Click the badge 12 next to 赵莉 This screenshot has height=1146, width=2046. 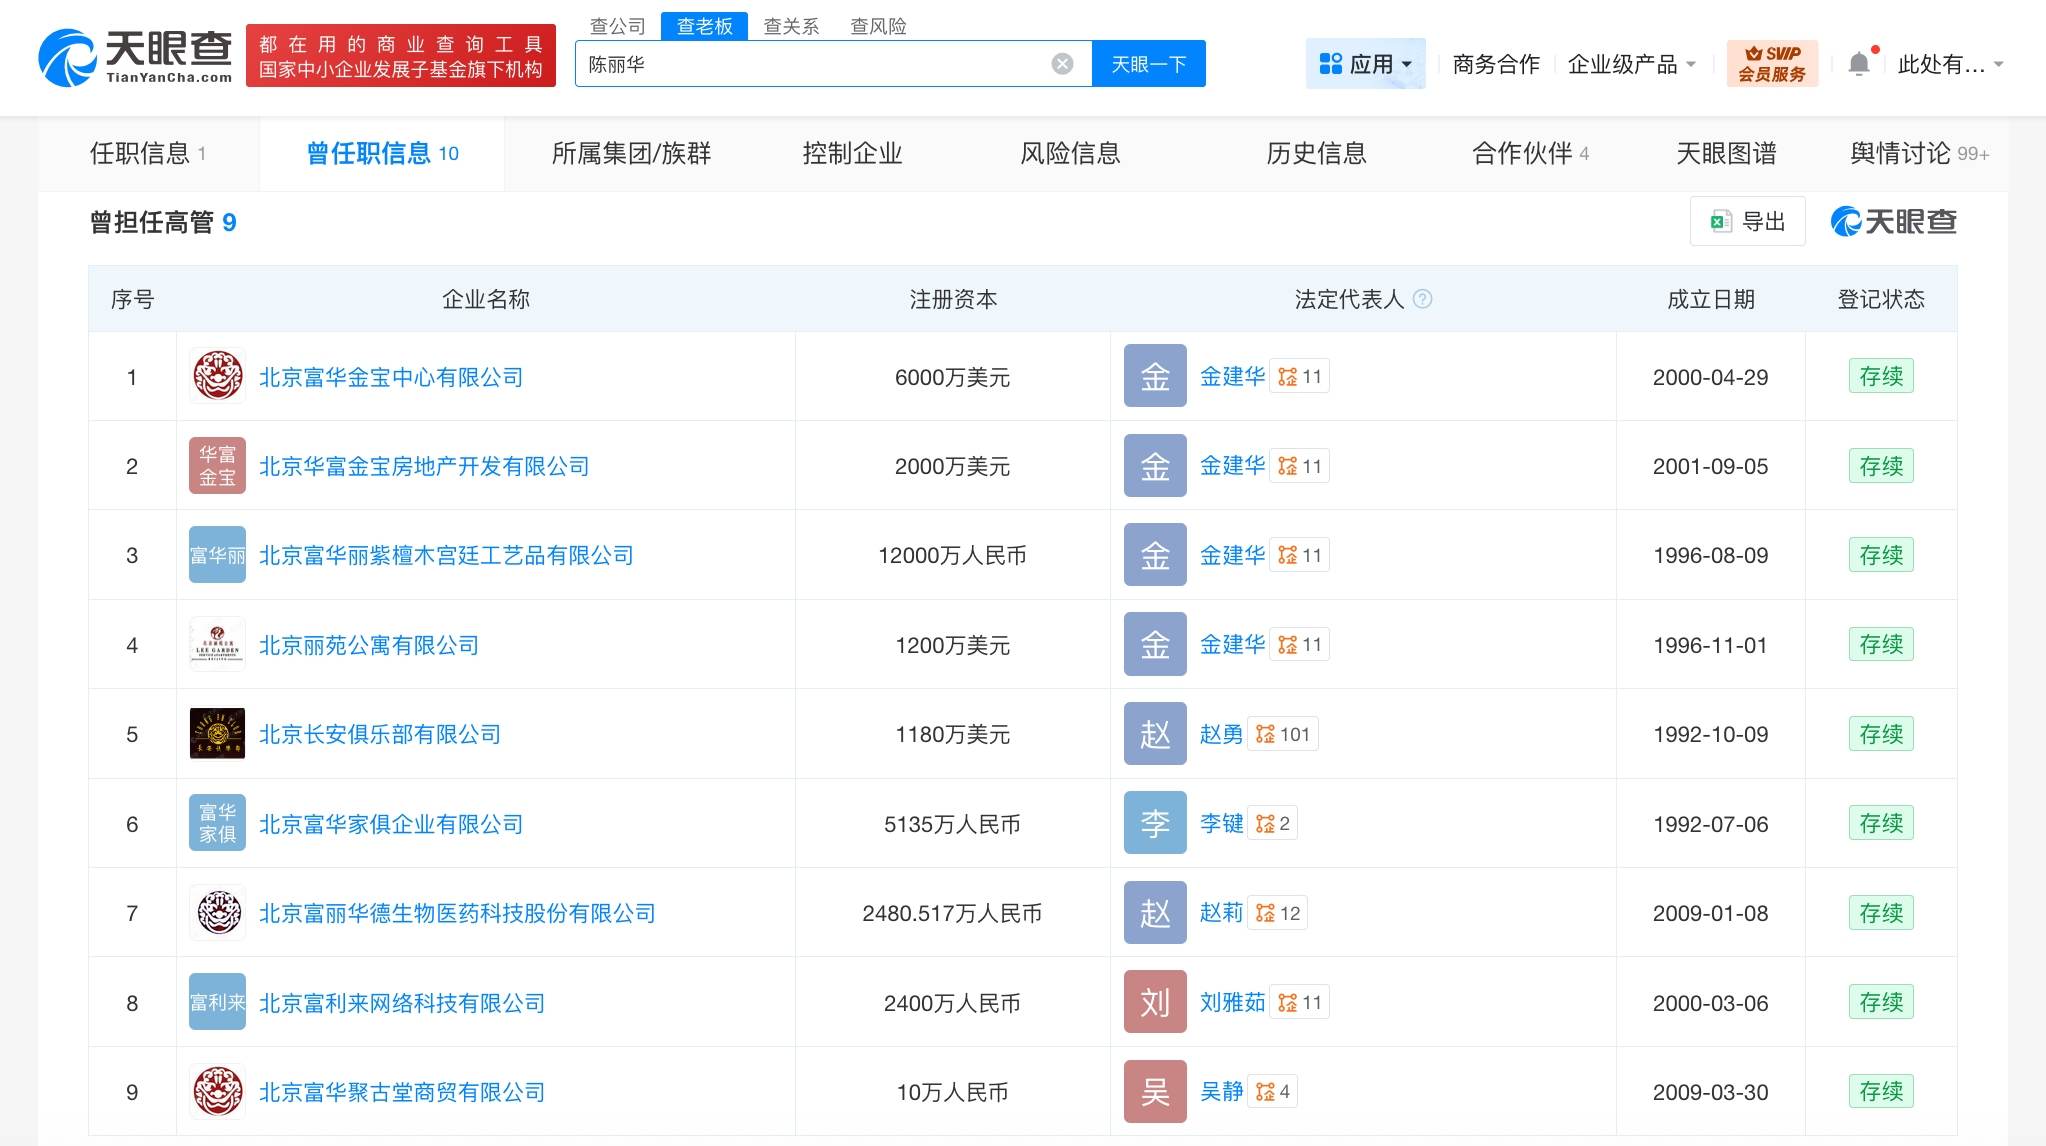(x=1276, y=912)
